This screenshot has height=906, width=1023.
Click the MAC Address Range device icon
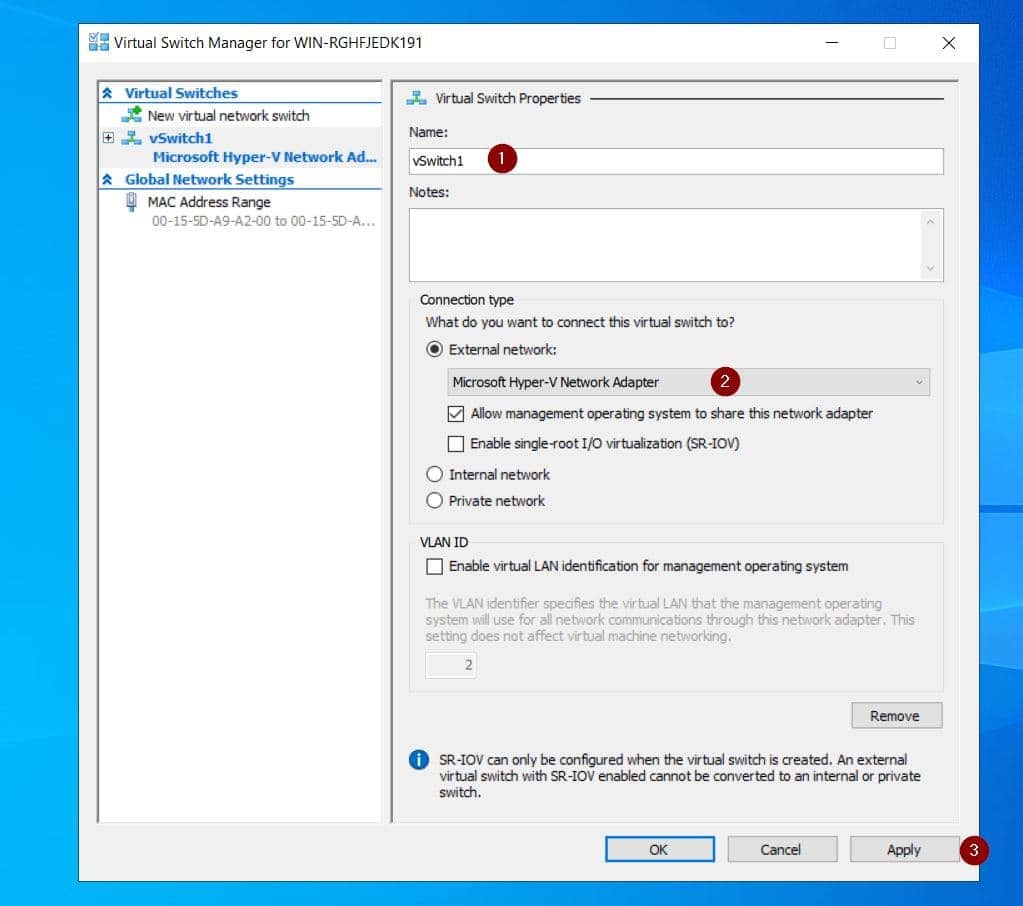click(132, 201)
